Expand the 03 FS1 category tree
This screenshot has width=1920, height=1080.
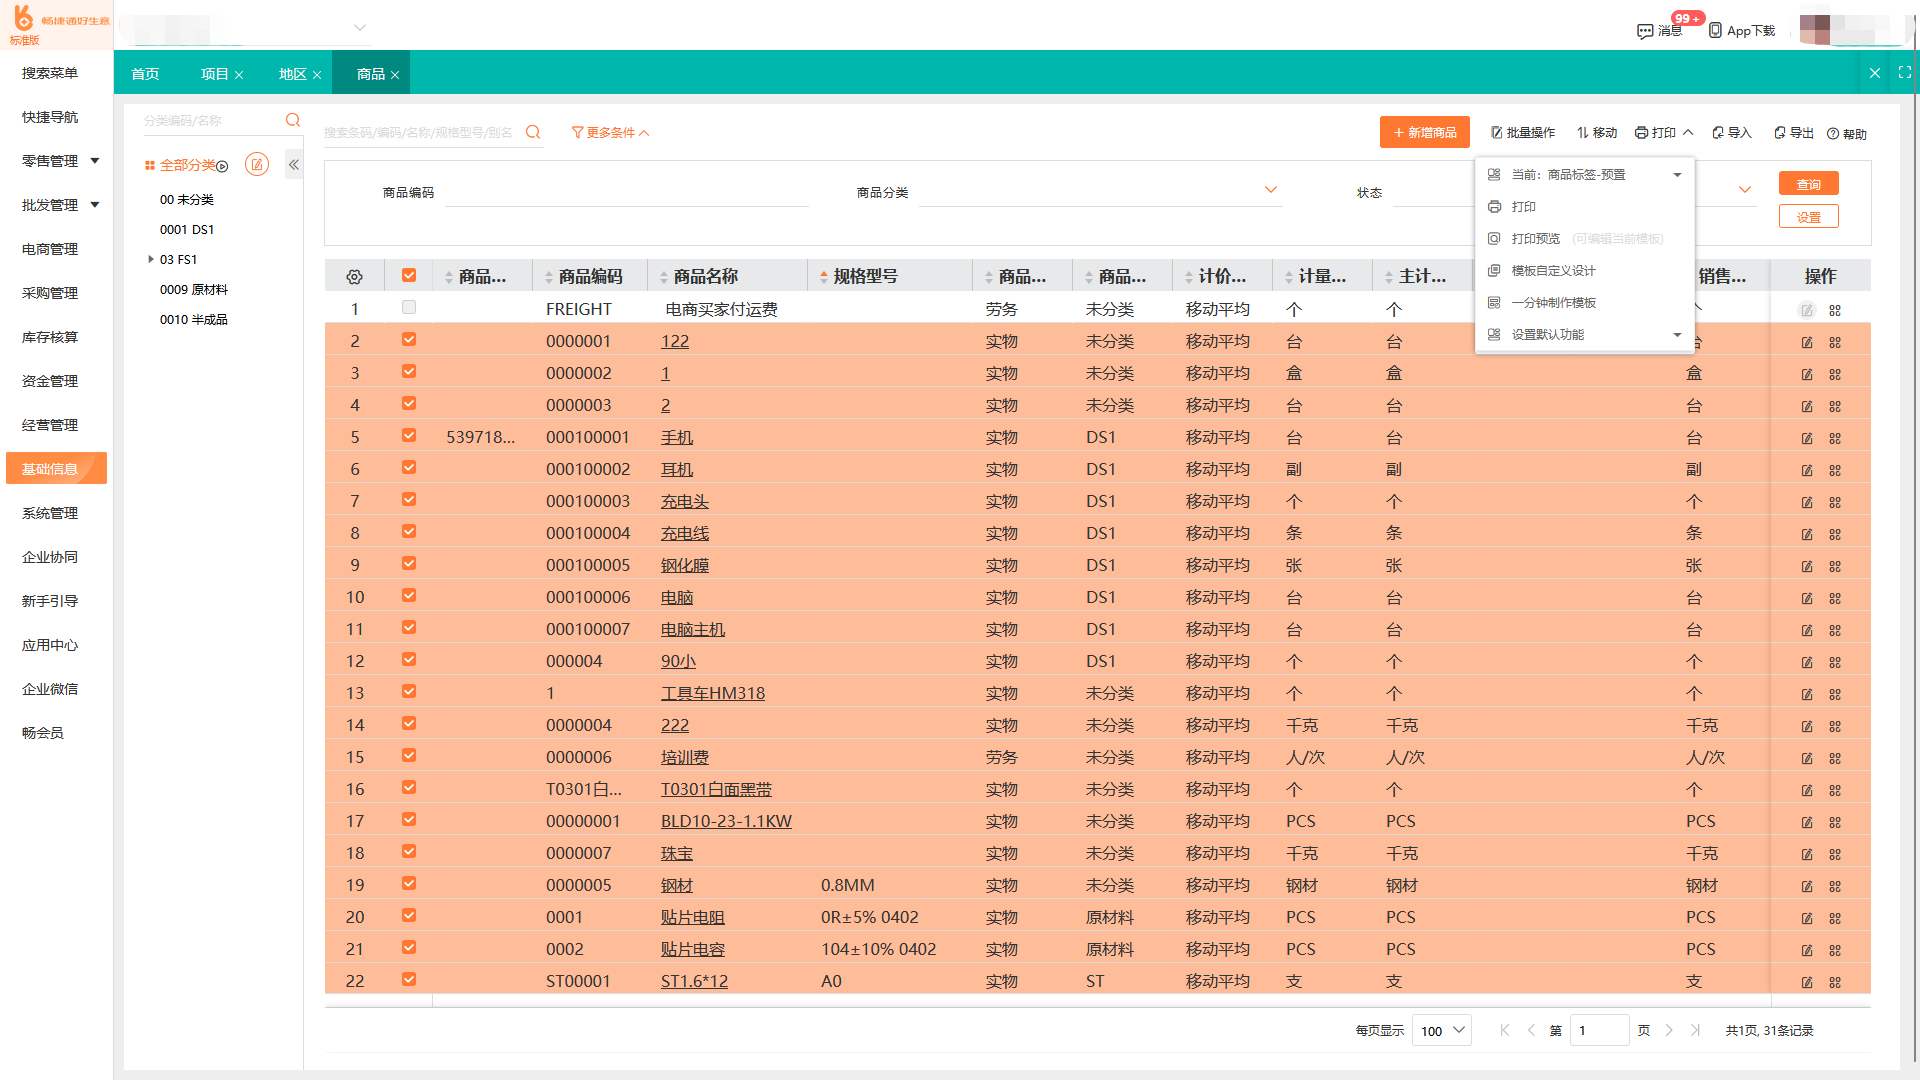pos(150,258)
